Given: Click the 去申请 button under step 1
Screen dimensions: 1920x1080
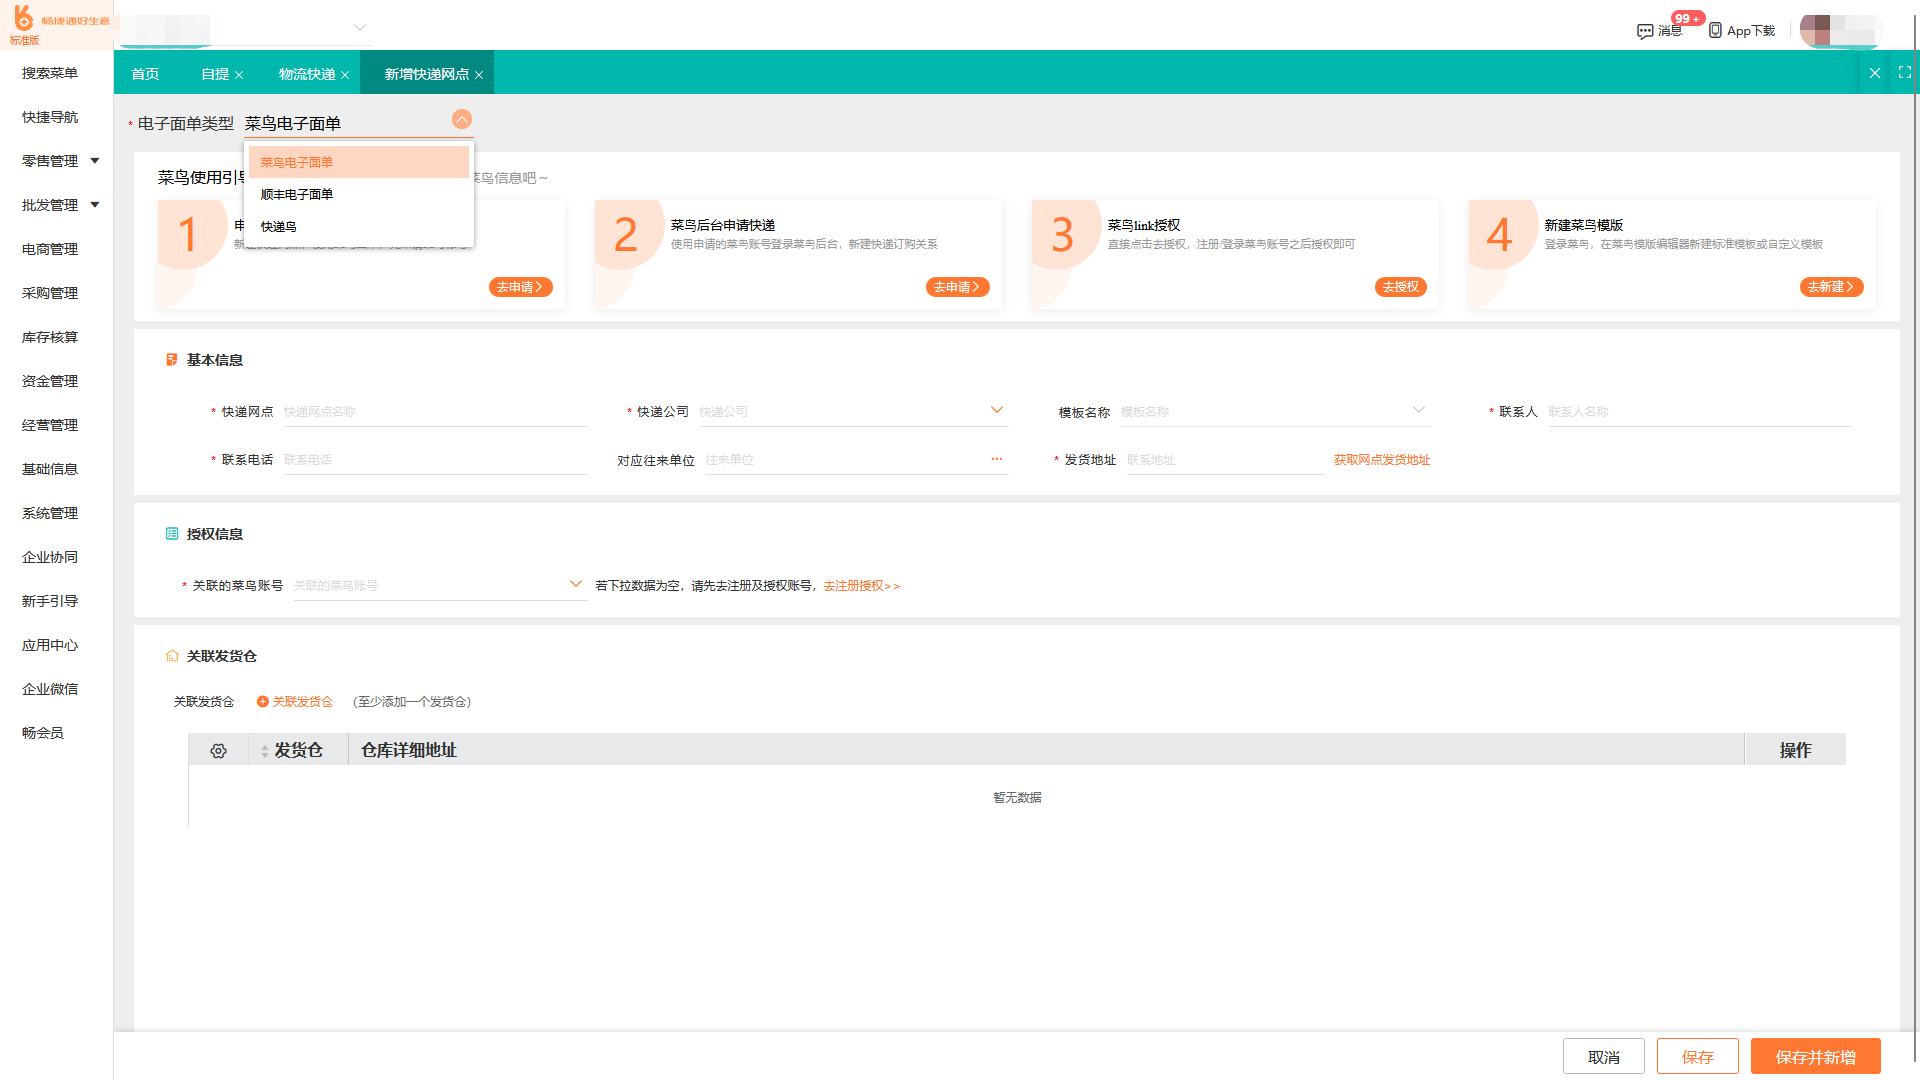Looking at the screenshot, I should (520, 287).
